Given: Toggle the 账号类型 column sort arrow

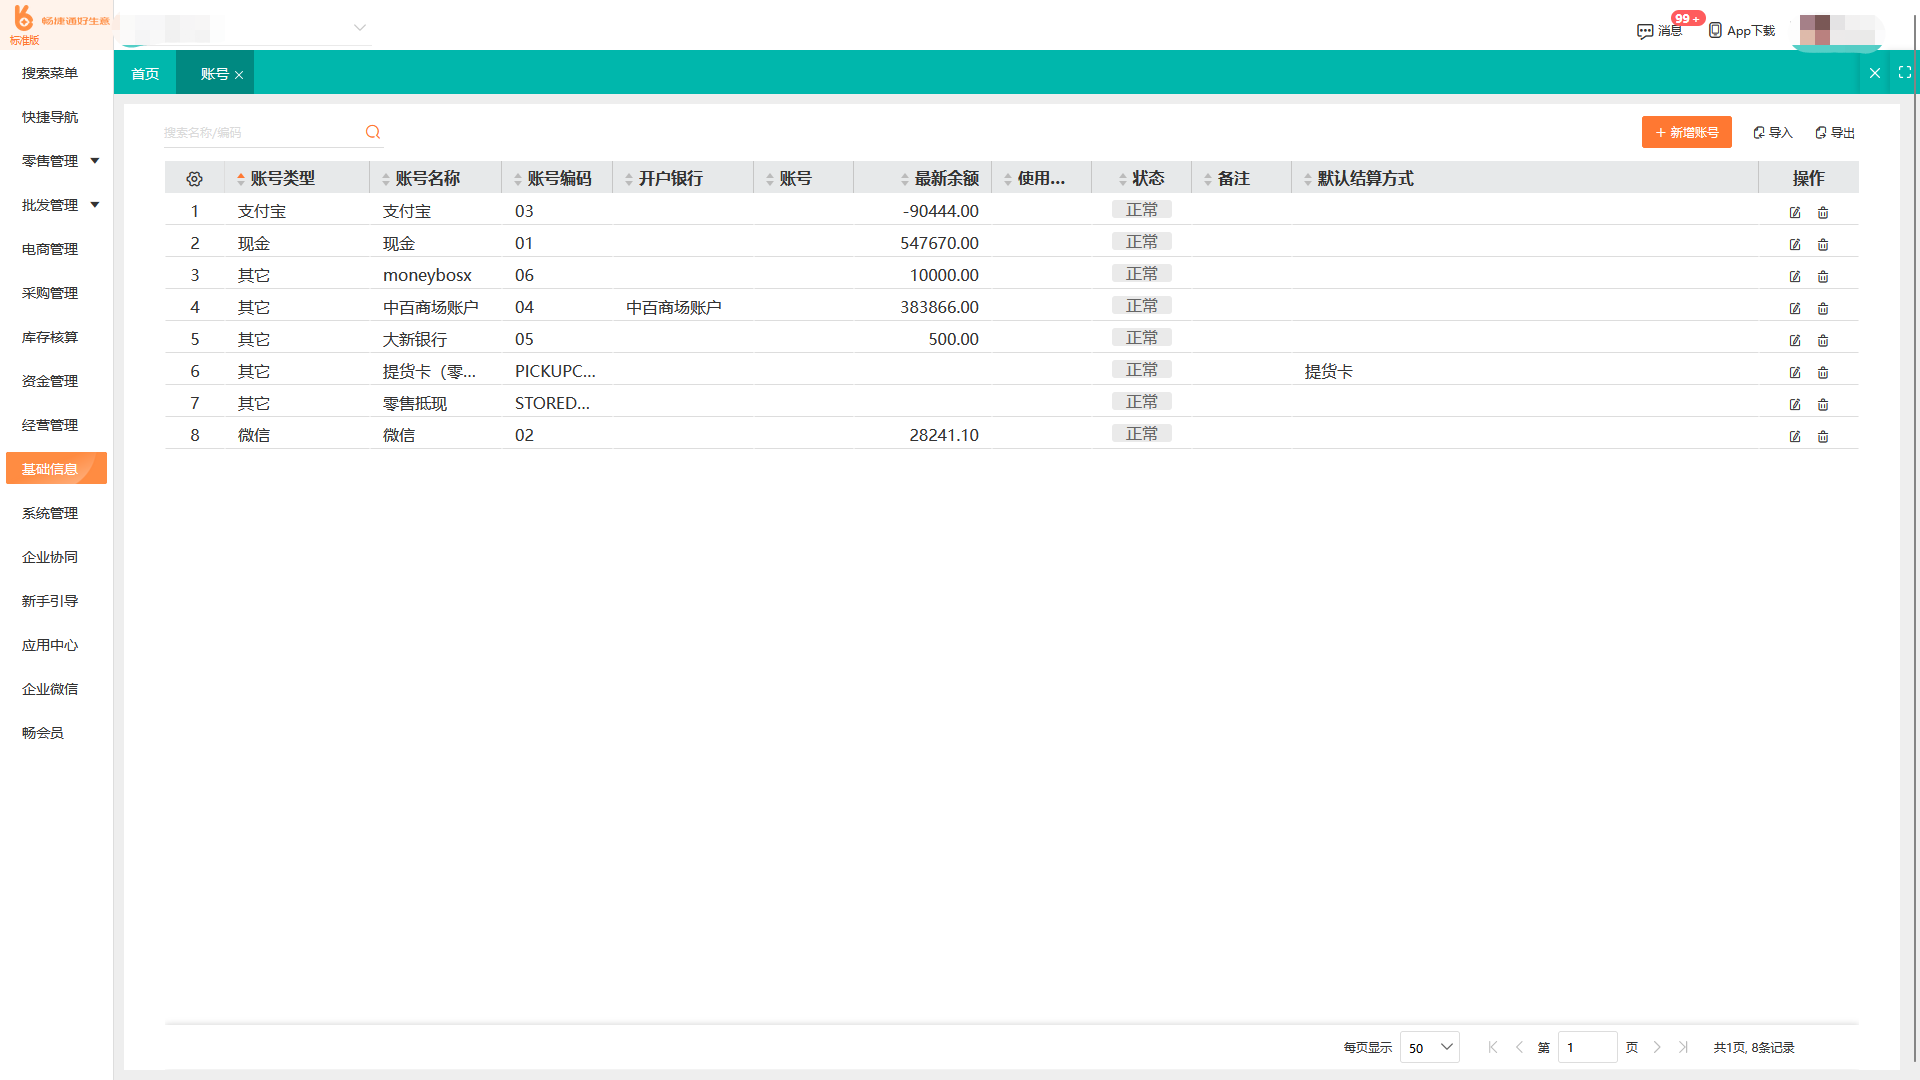Looking at the screenshot, I should click(240, 178).
